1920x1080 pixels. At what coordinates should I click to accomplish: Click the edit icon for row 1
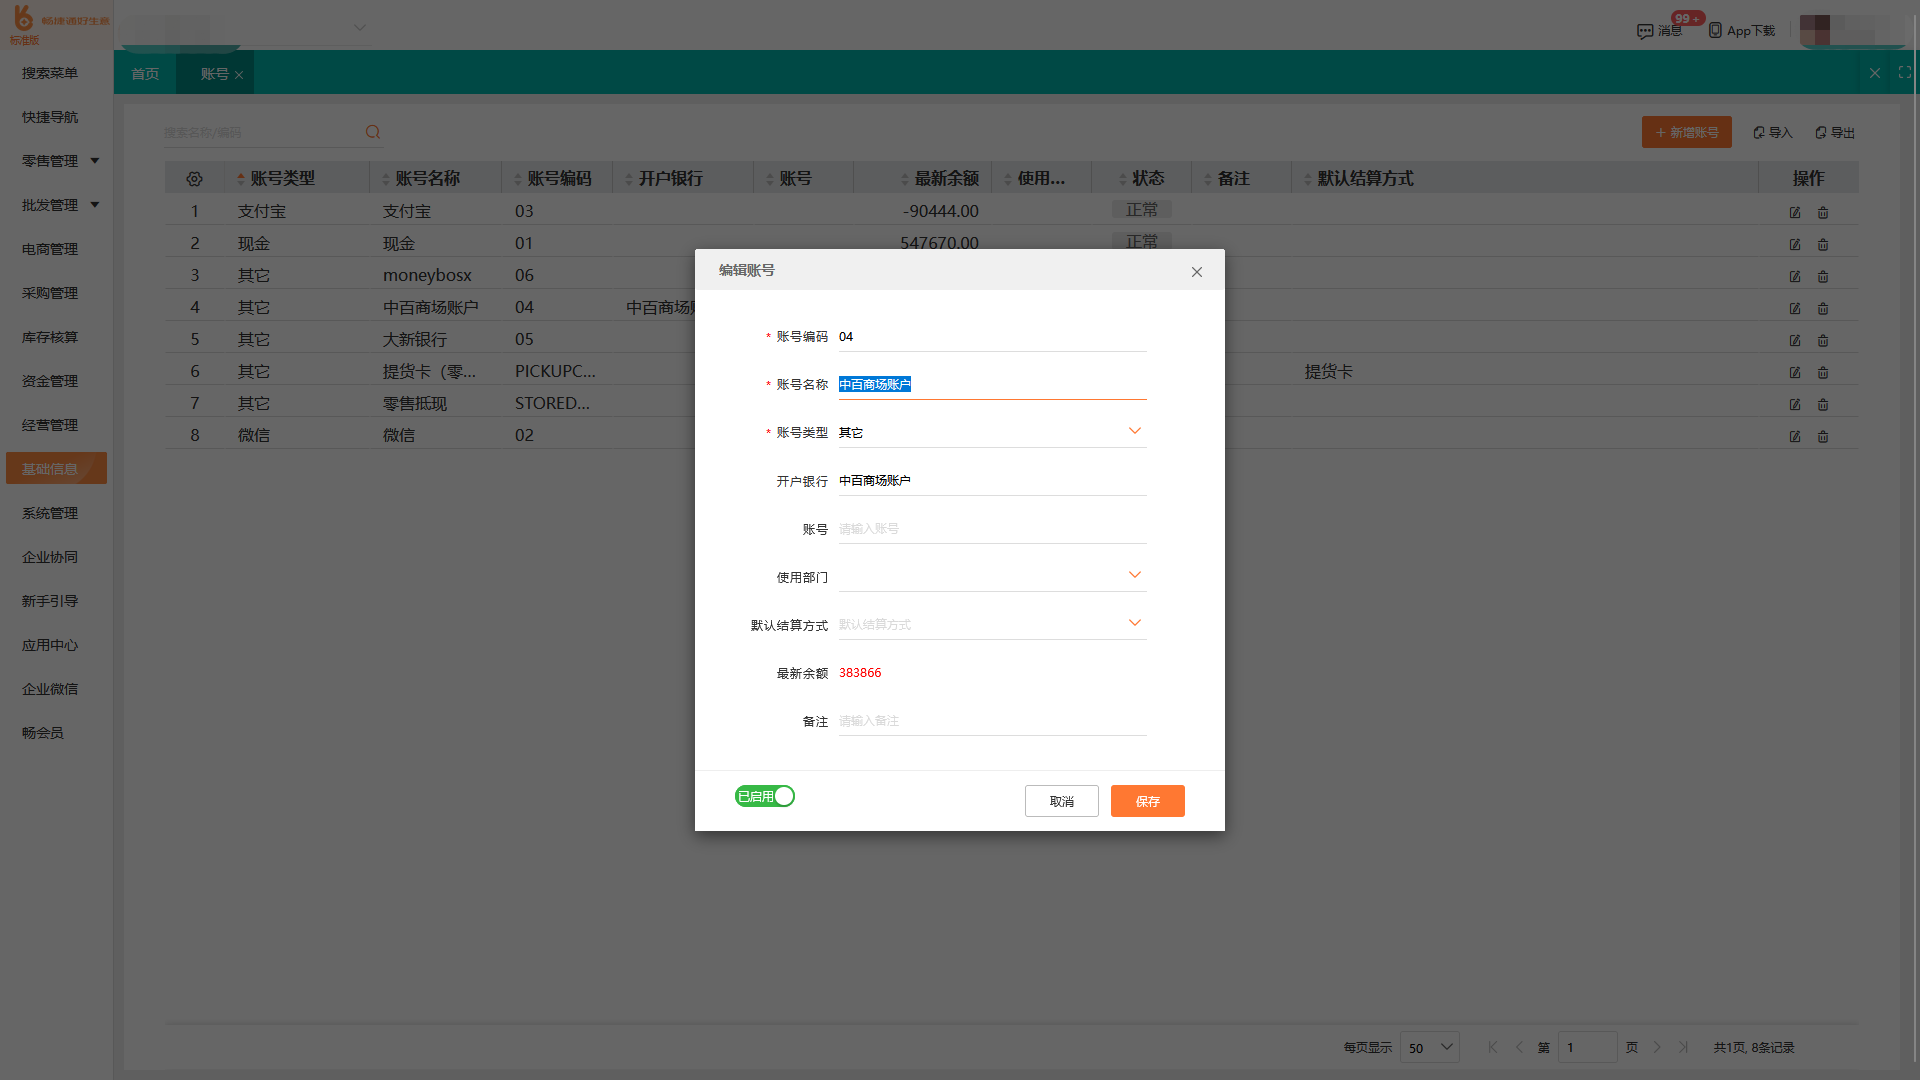1795,212
